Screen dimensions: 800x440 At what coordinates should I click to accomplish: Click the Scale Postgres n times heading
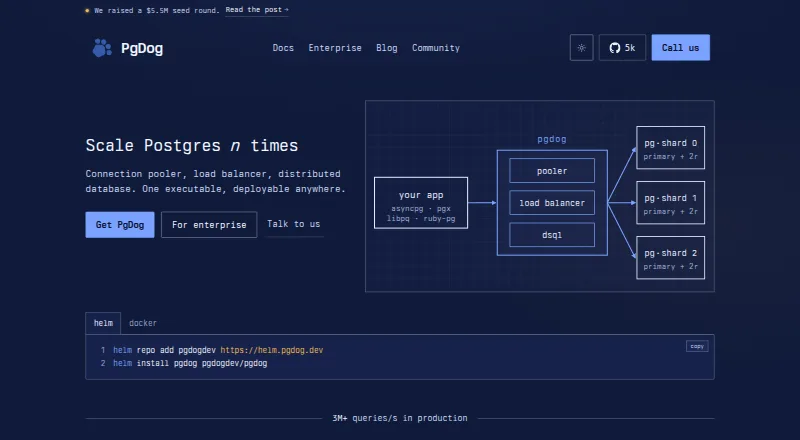pos(192,145)
